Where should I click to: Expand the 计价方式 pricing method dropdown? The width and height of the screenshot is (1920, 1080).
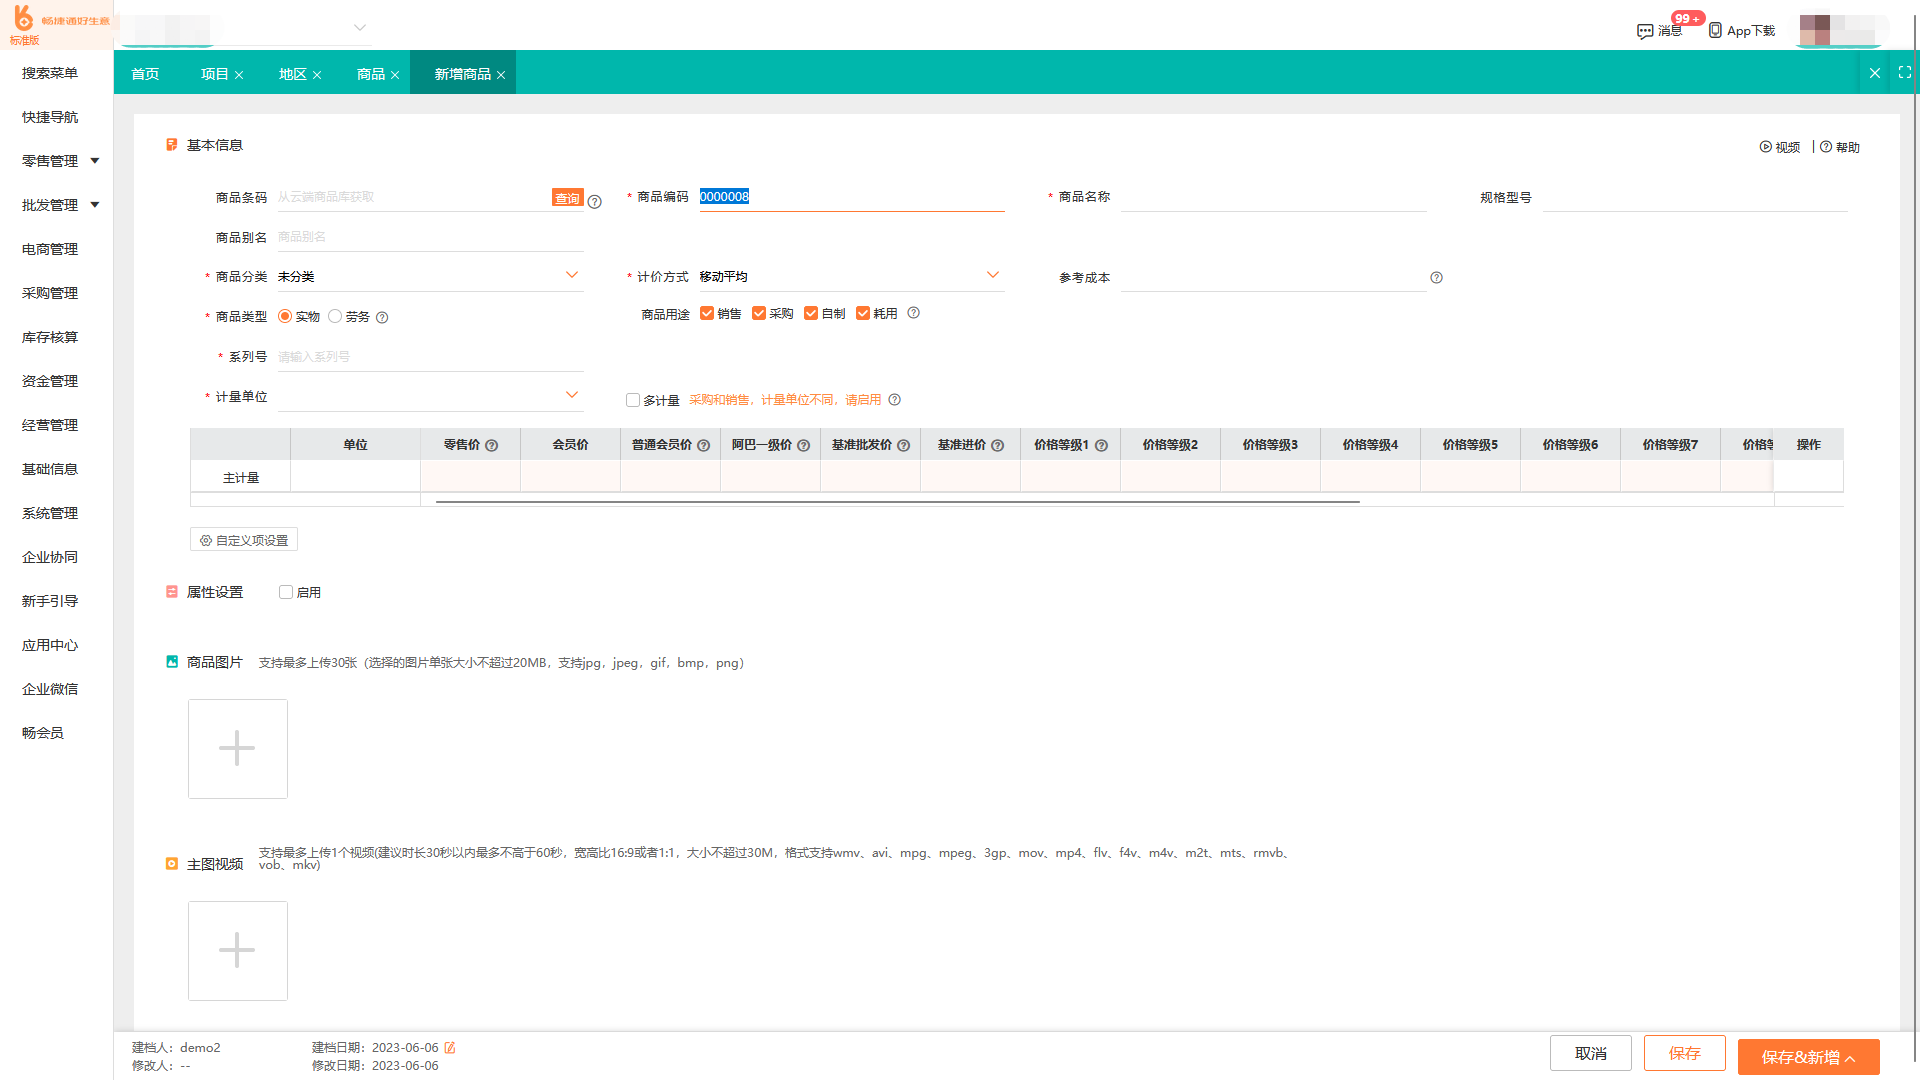[993, 277]
